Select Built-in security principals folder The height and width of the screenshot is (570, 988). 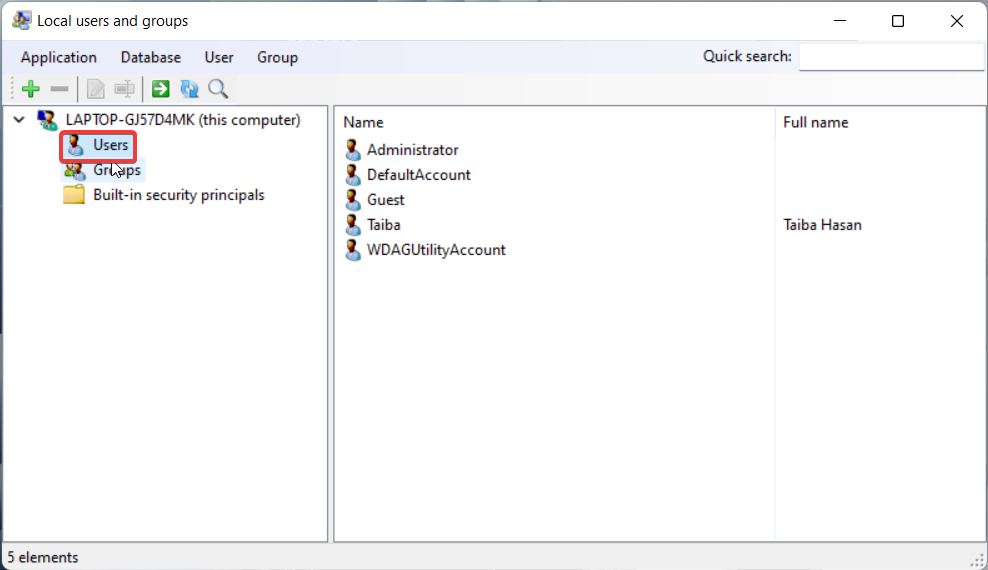pos(164,195)
